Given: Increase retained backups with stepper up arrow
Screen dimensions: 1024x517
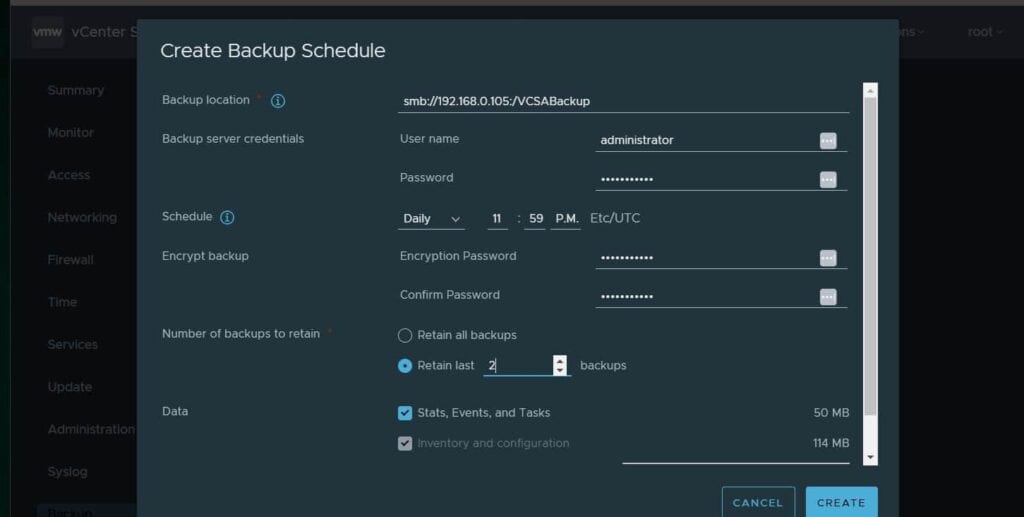Looking at the screenshot, I should 560,360.
